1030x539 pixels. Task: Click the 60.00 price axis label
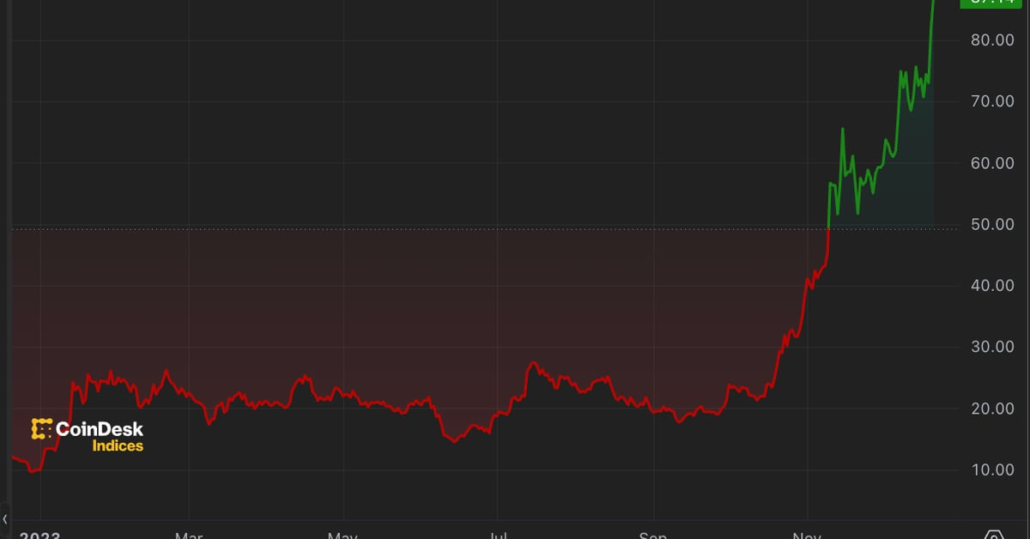click(992, 163)
